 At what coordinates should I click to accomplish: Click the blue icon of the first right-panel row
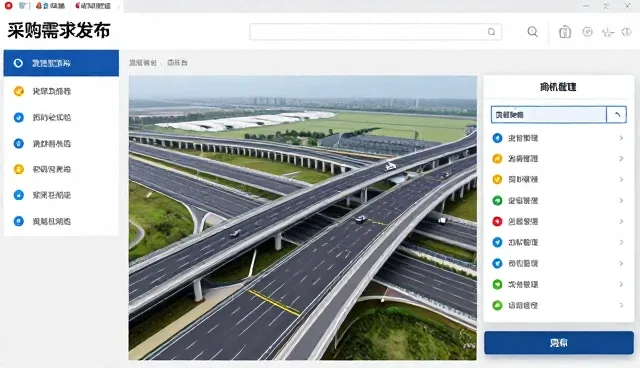pos(497,138)
